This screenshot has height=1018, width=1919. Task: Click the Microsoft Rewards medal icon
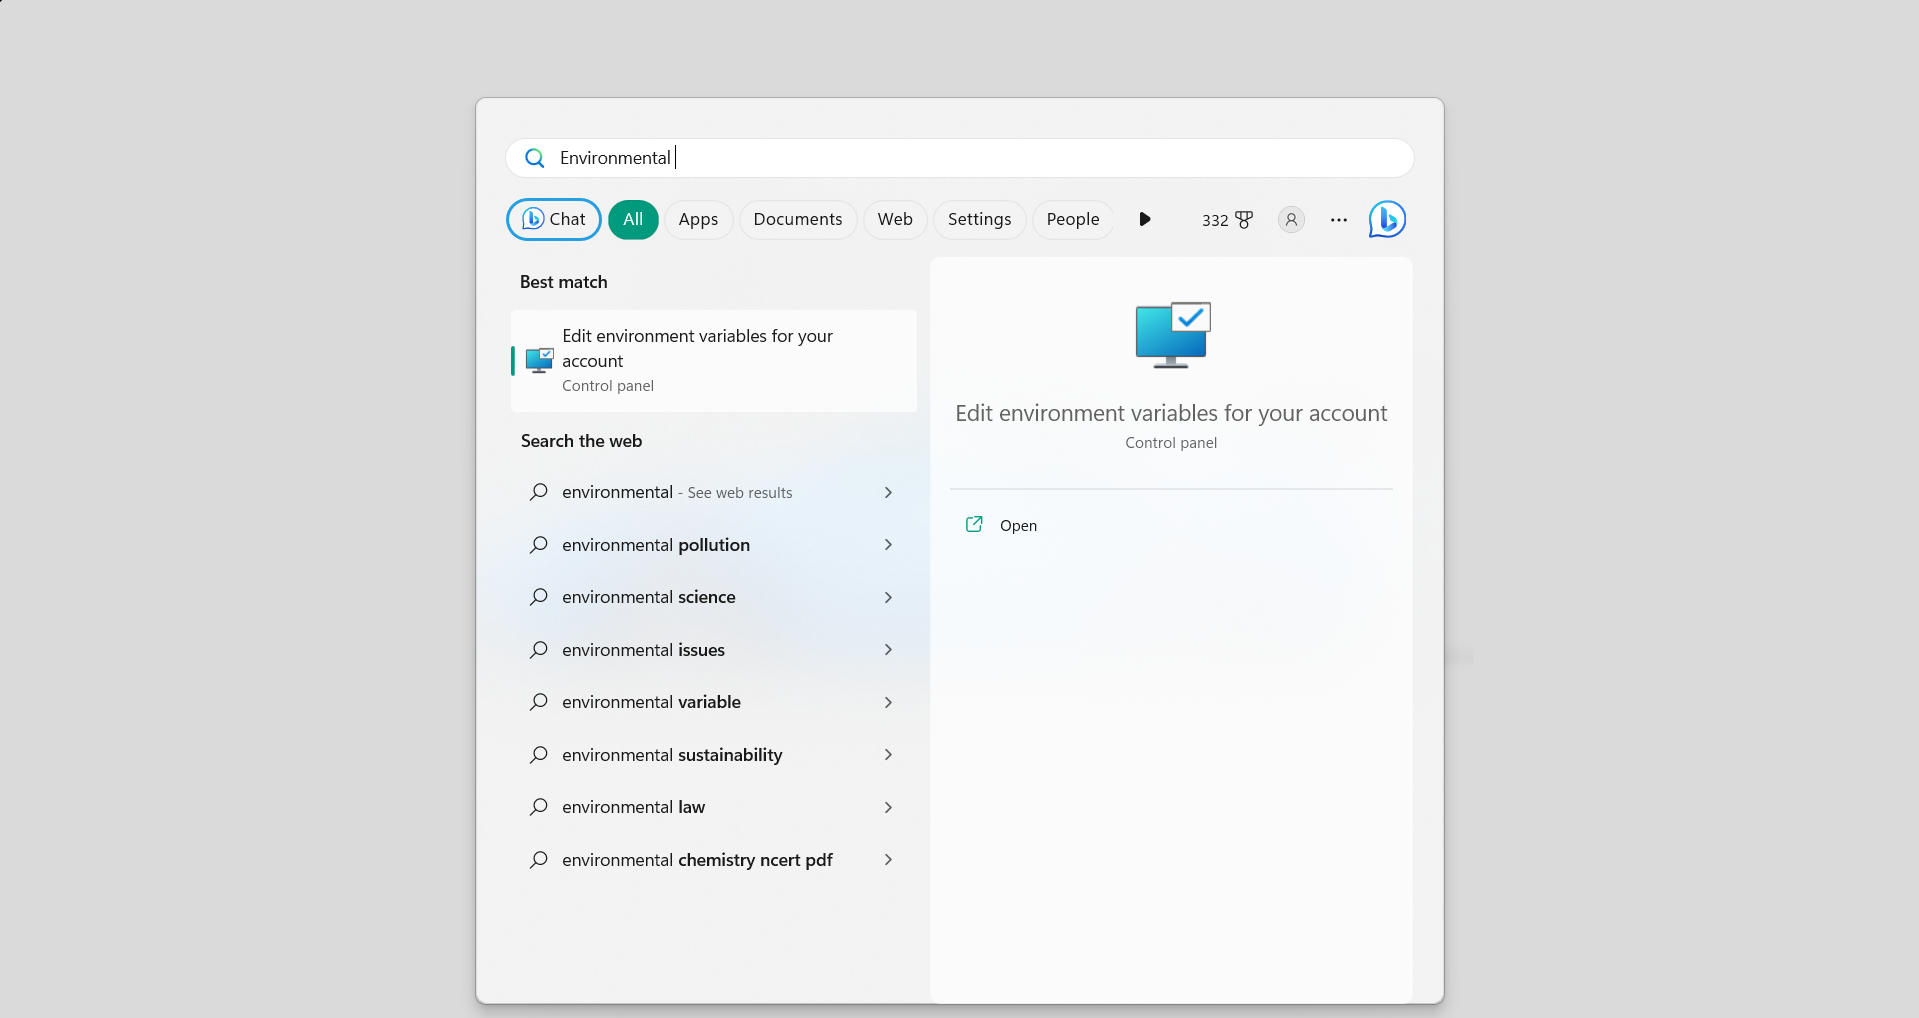(1243, 219)
